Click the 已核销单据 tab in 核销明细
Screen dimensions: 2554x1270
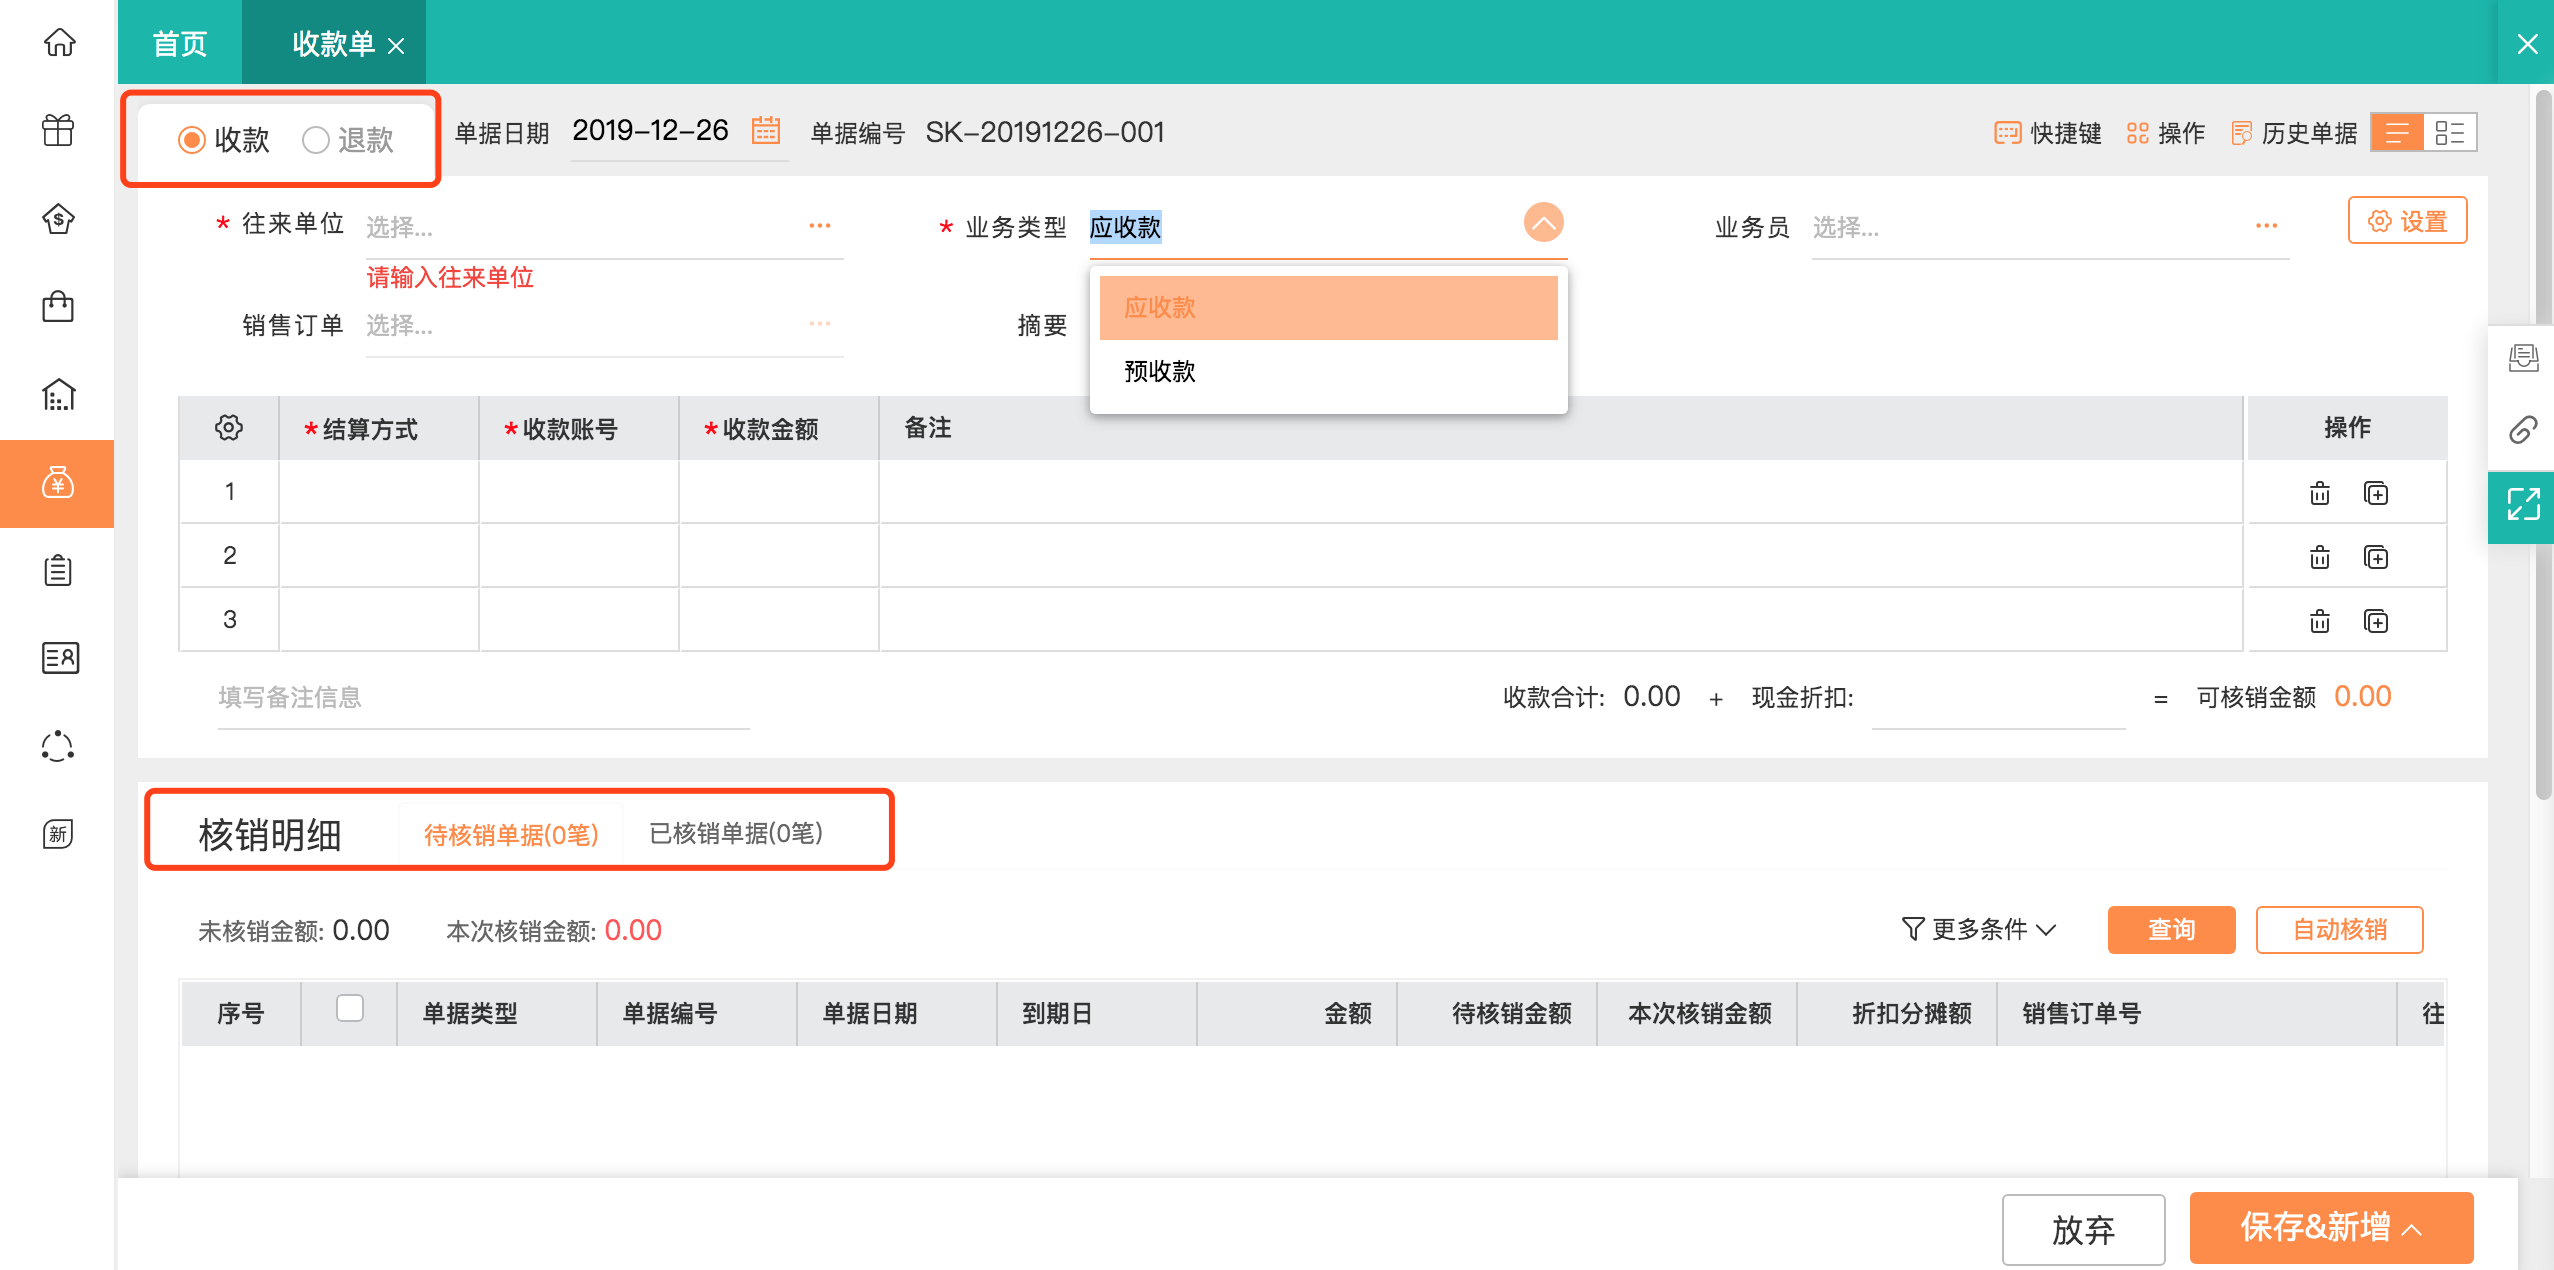[733, 832]
